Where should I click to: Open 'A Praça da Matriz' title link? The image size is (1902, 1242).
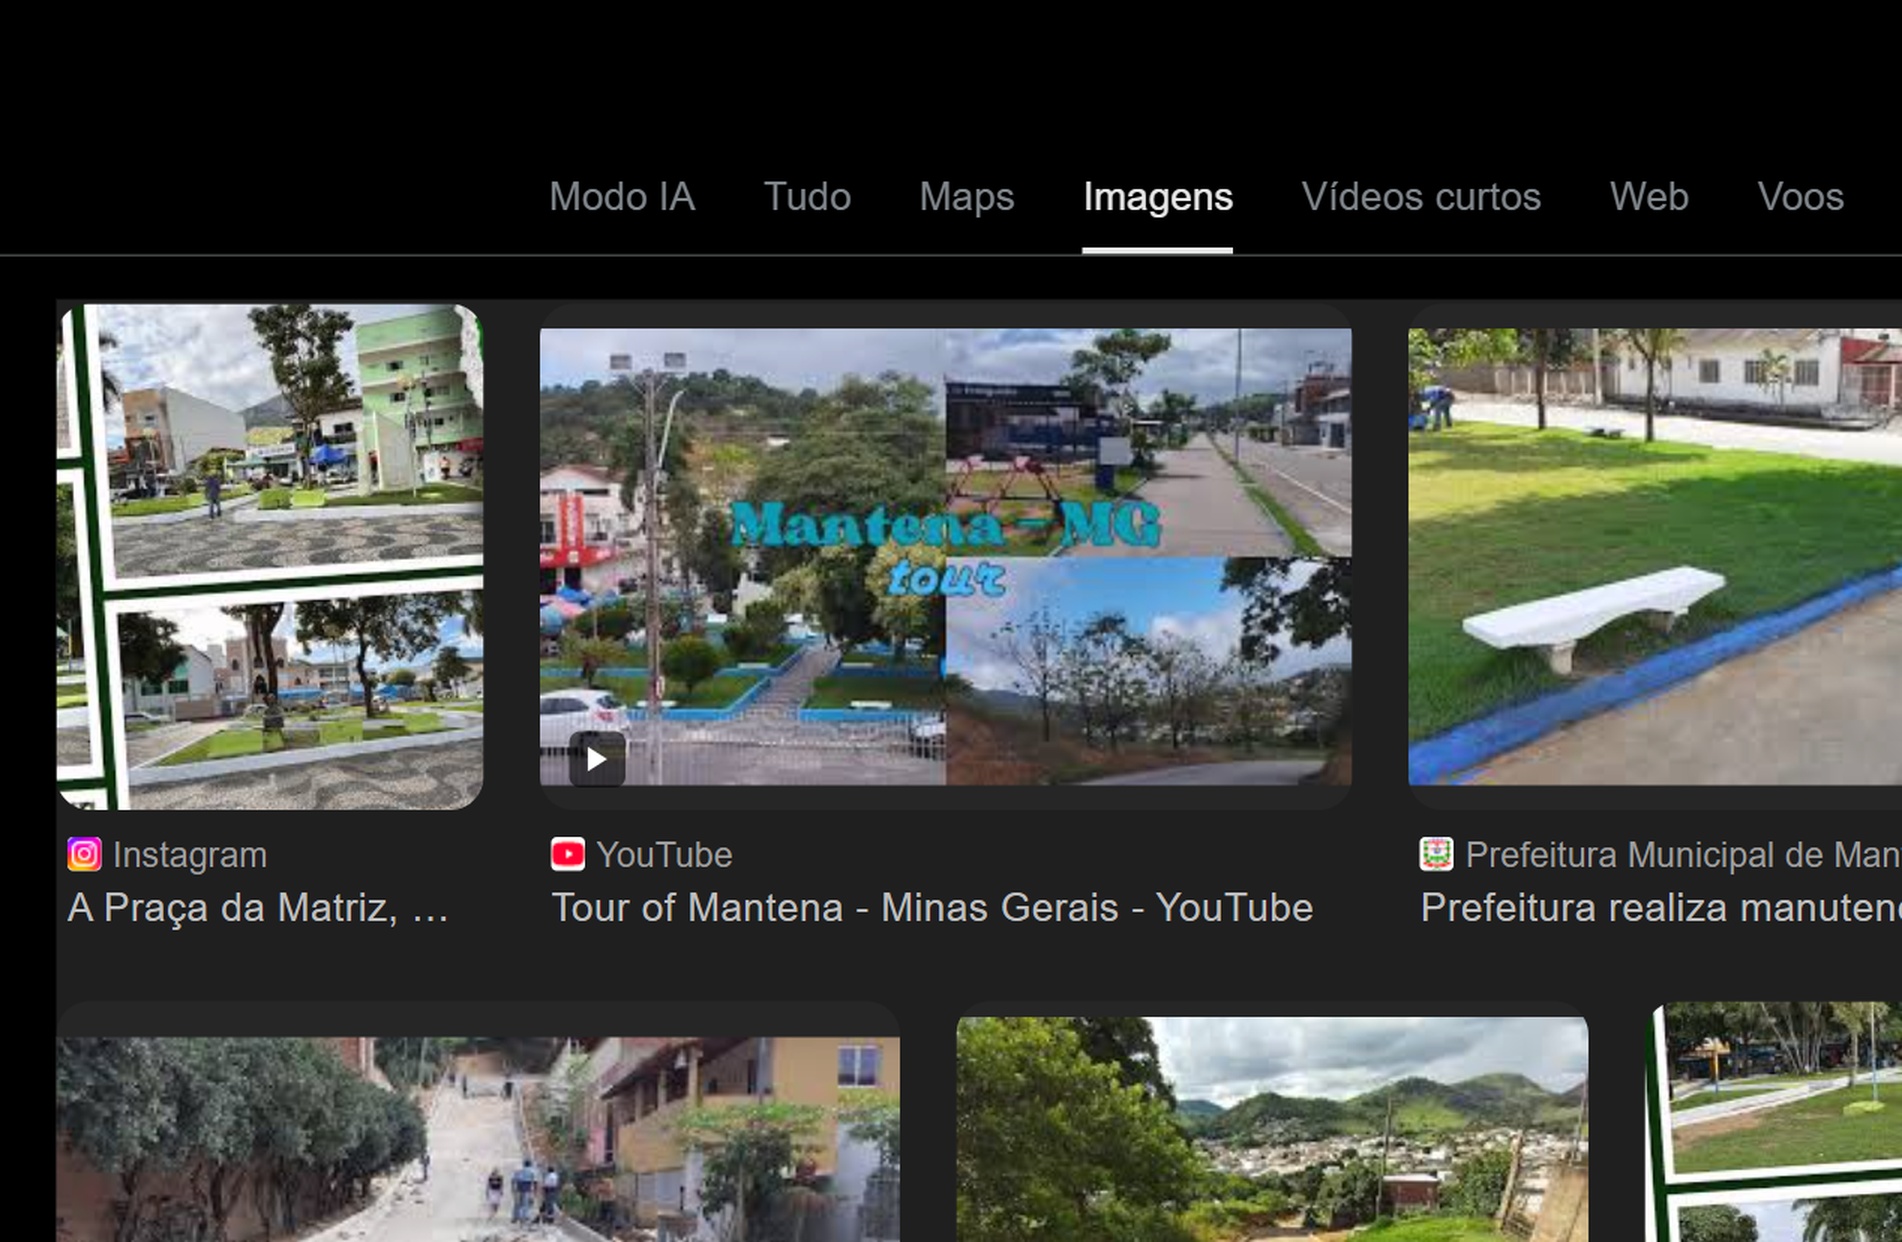257,908
